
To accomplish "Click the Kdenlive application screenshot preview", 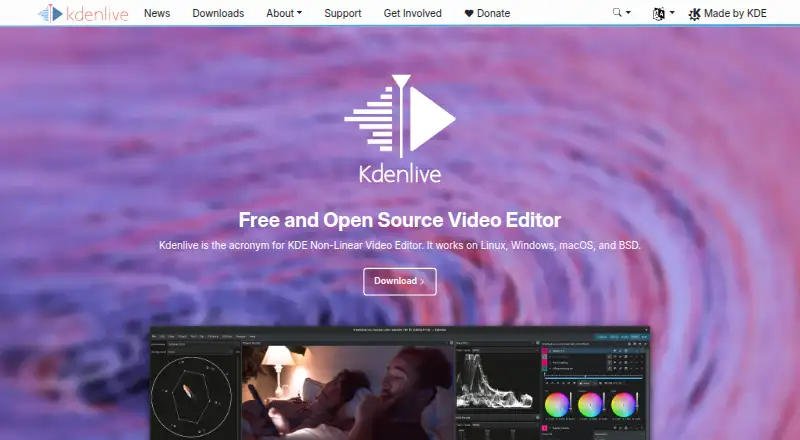I will (399, 383).
